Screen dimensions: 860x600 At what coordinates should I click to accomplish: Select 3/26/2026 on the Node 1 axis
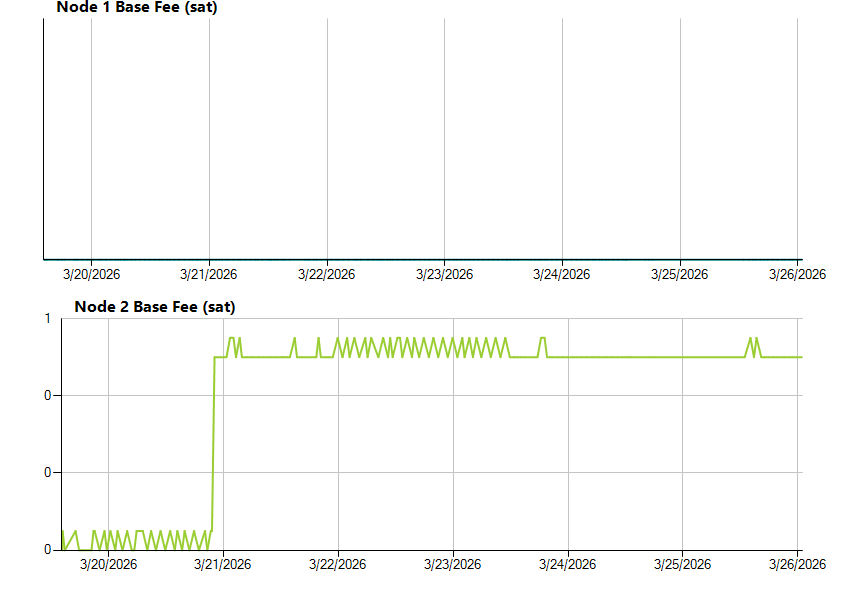coord(797,274)
